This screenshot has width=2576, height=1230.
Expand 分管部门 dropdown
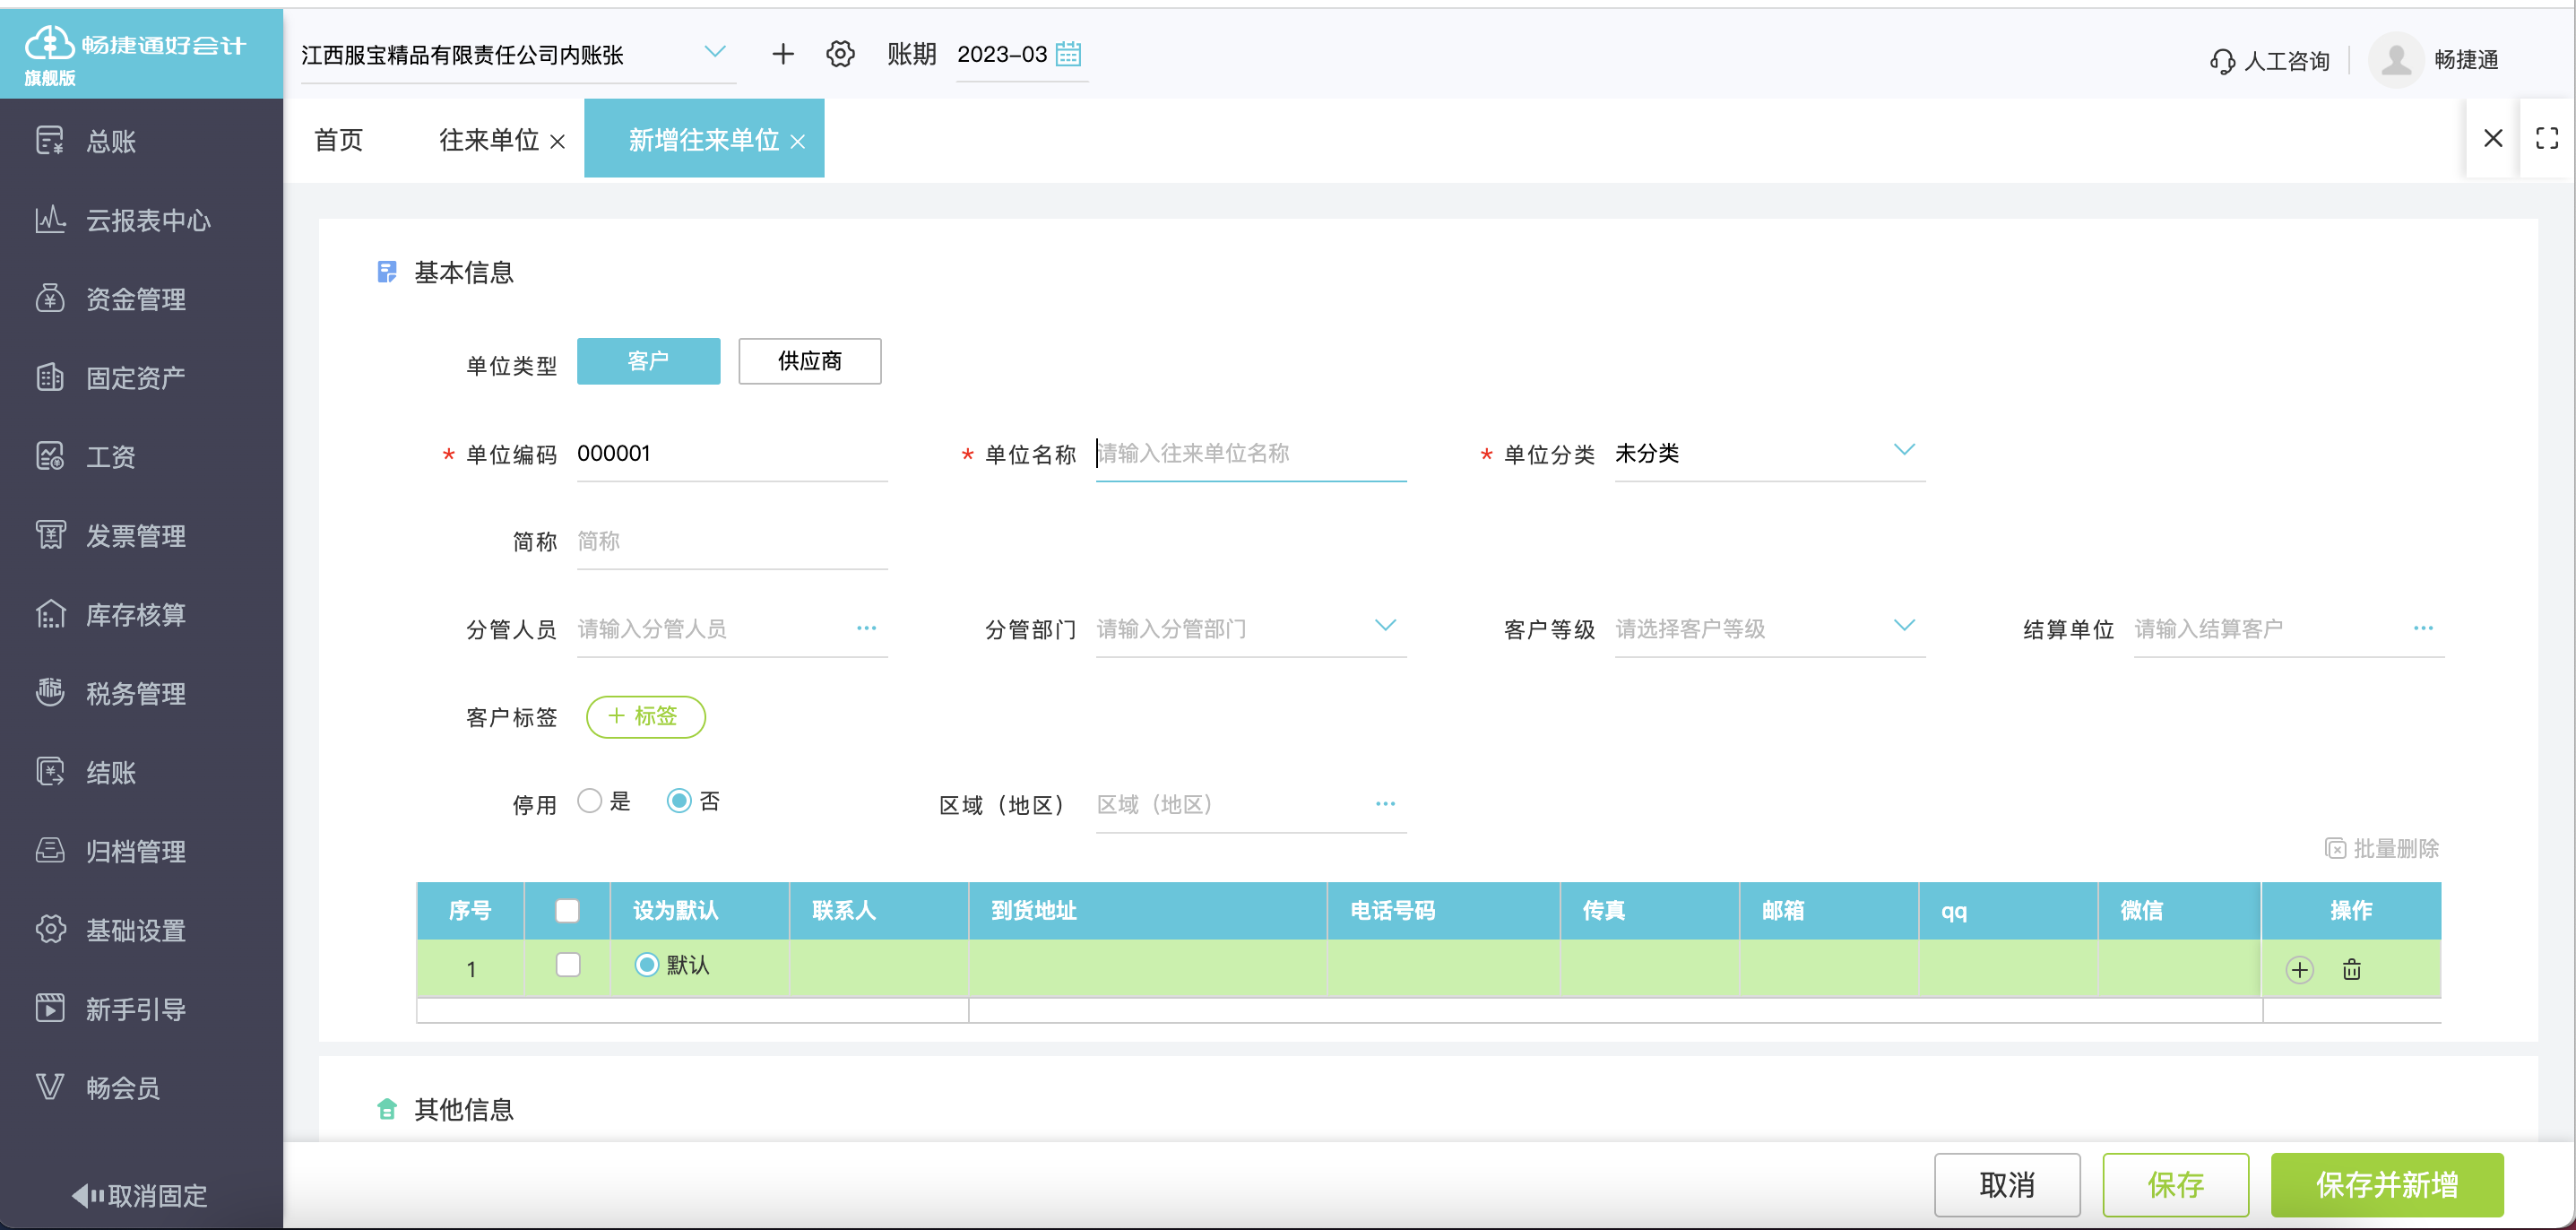pyautogui.click(x=1387, y=628)
